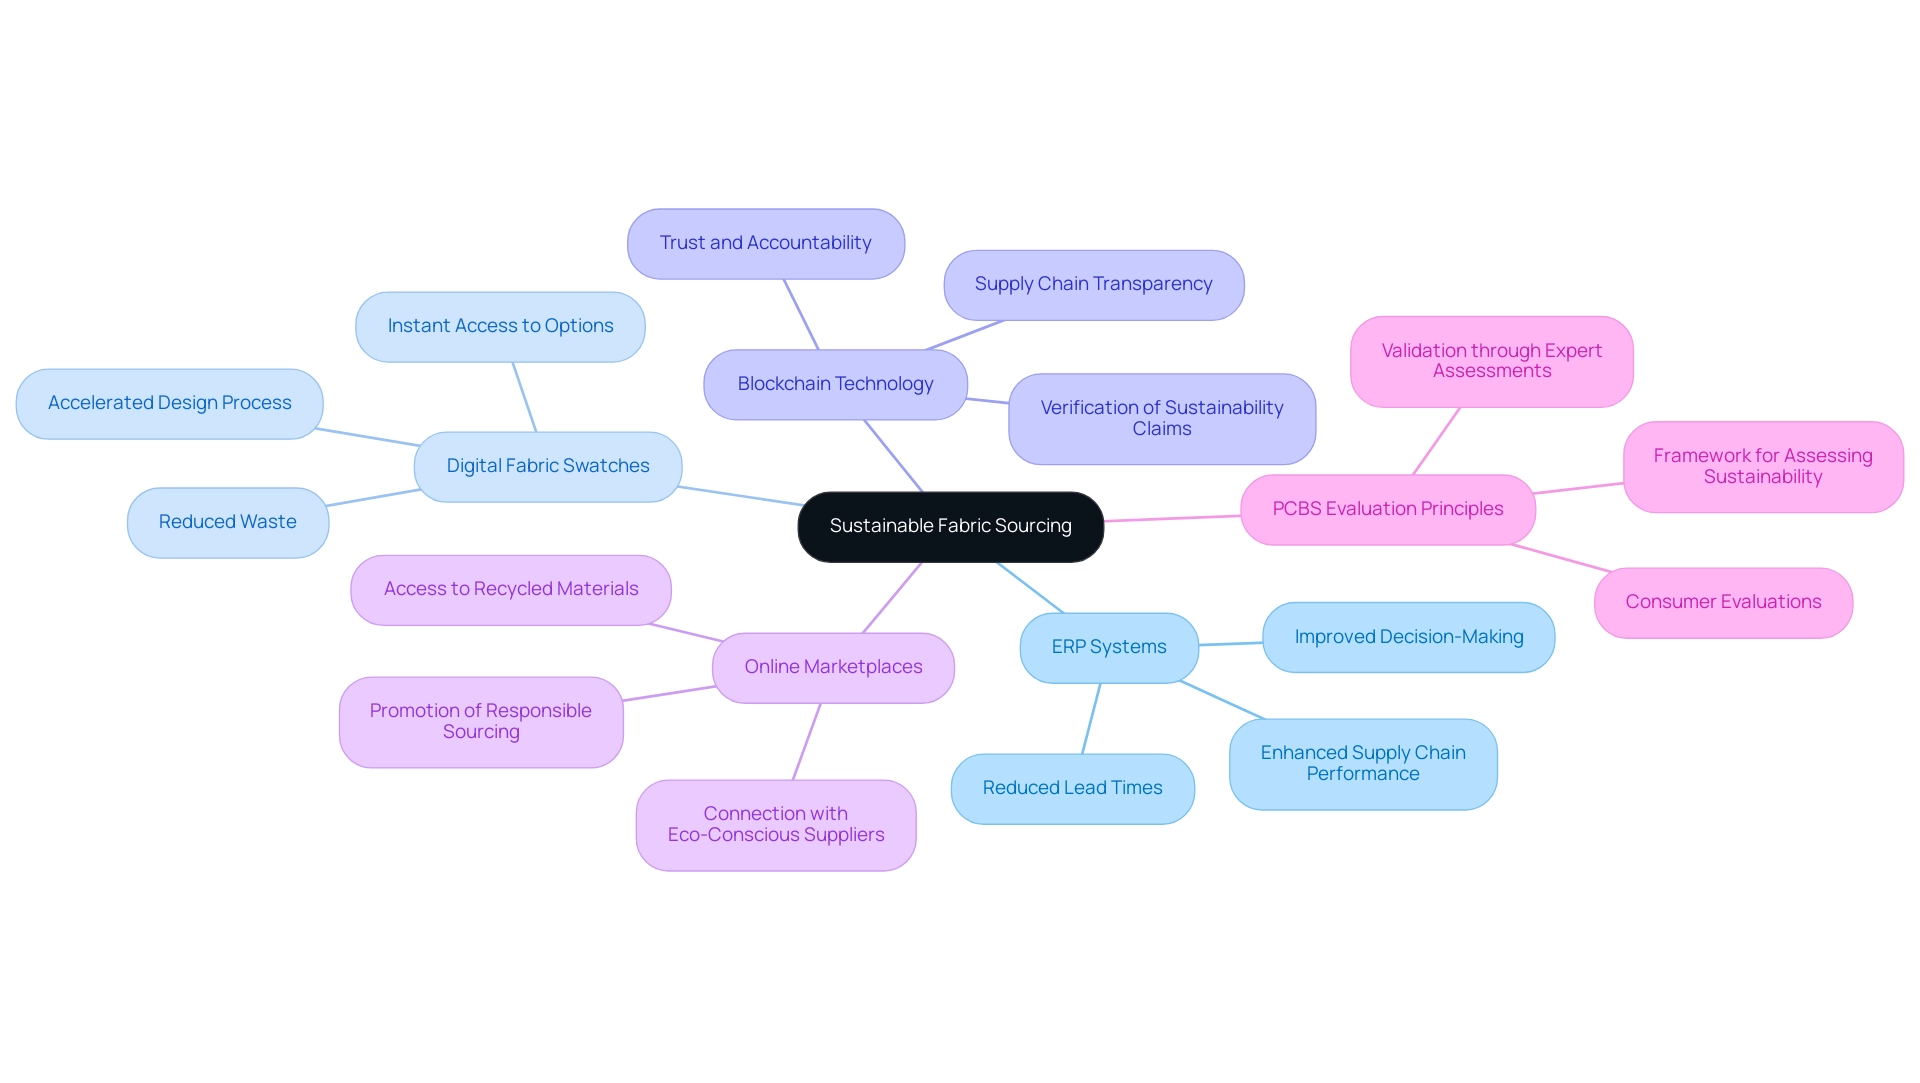Click the Reduced Lead Times node
This screenshot has height=1083, width=1920.
1071,788
